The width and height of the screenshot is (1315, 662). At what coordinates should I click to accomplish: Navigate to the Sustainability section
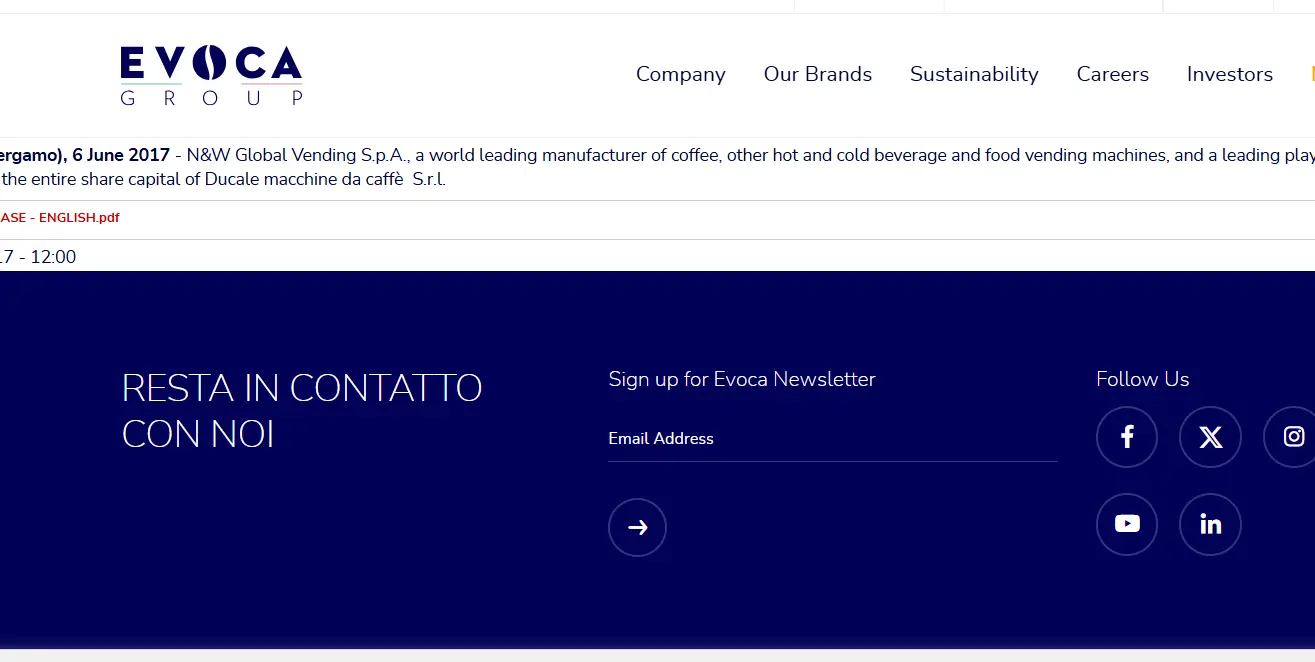click(x=974, y=74)
